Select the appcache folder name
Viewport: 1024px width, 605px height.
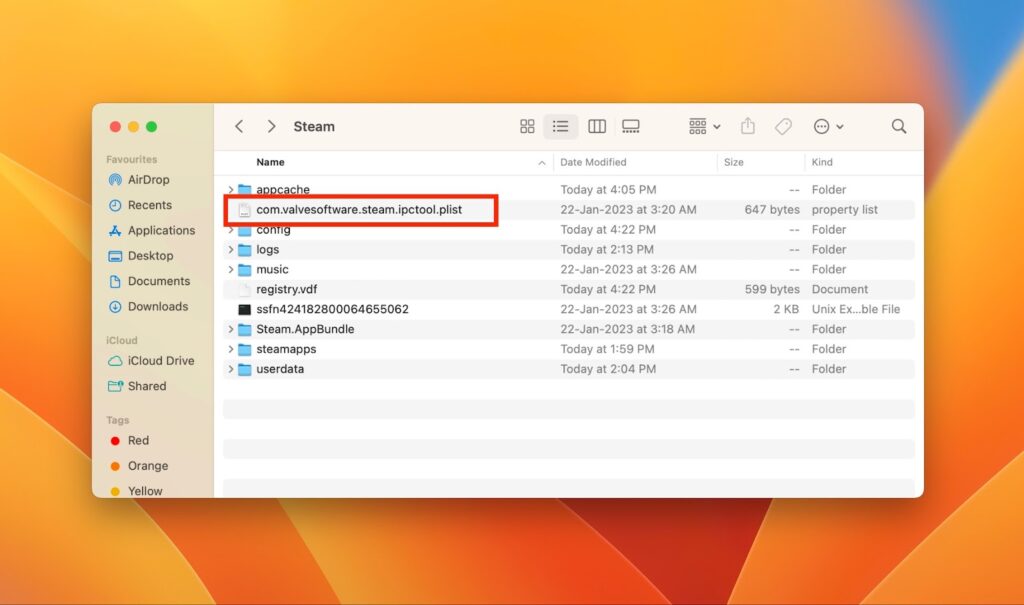click(283, 189)
